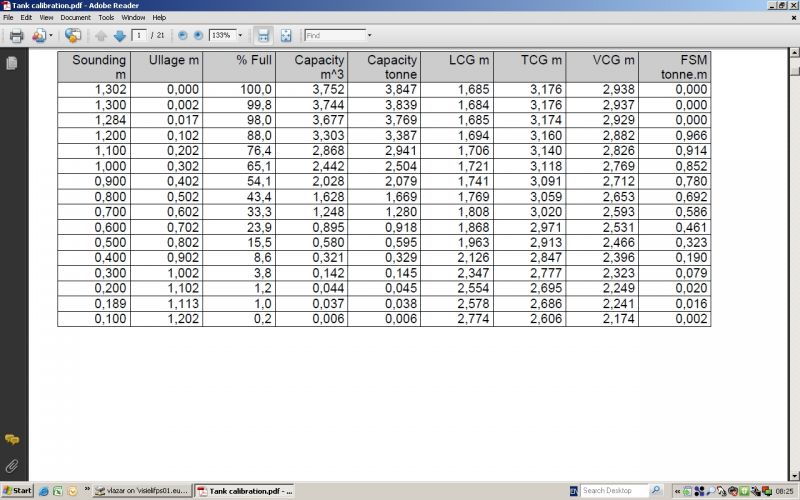Click the Find text search field

[333, 35]
